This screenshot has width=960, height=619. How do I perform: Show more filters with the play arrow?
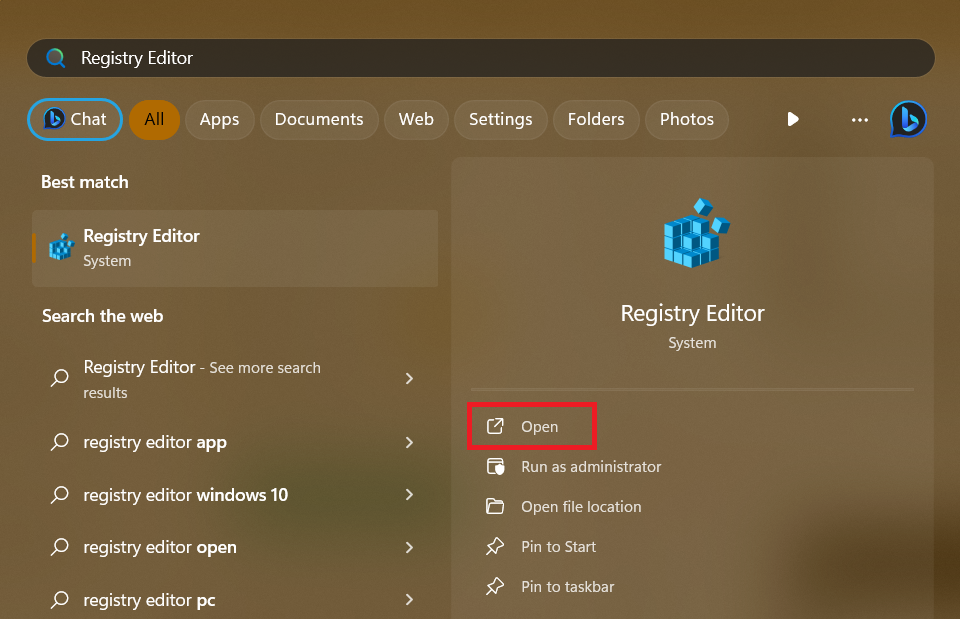793,119
